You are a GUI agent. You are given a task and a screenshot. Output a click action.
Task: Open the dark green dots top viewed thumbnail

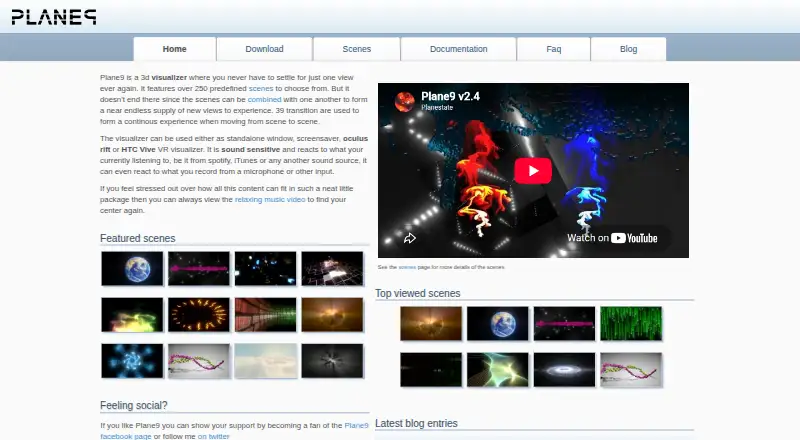tap(431, 370)
